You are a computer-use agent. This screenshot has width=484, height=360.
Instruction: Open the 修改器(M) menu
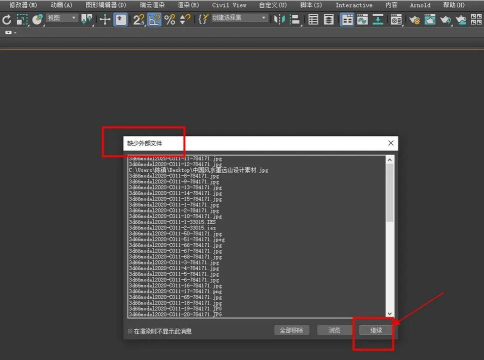[23, 5]
